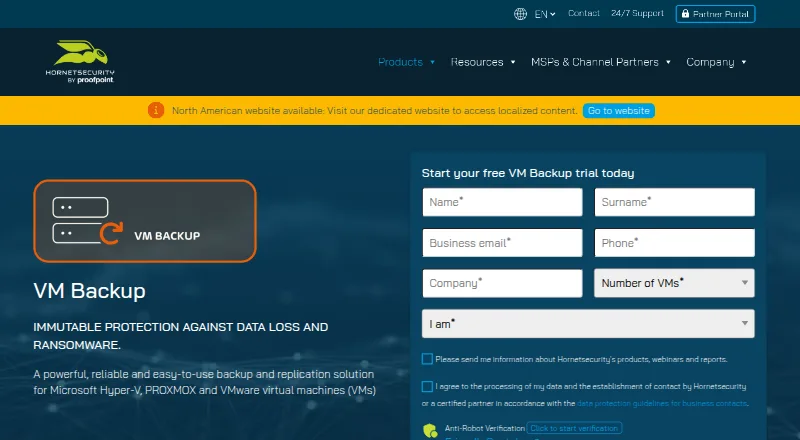Click the Hornetsecurity hornet logo
The height and width of the screenshot is (440, 800).
pos(80,62)
